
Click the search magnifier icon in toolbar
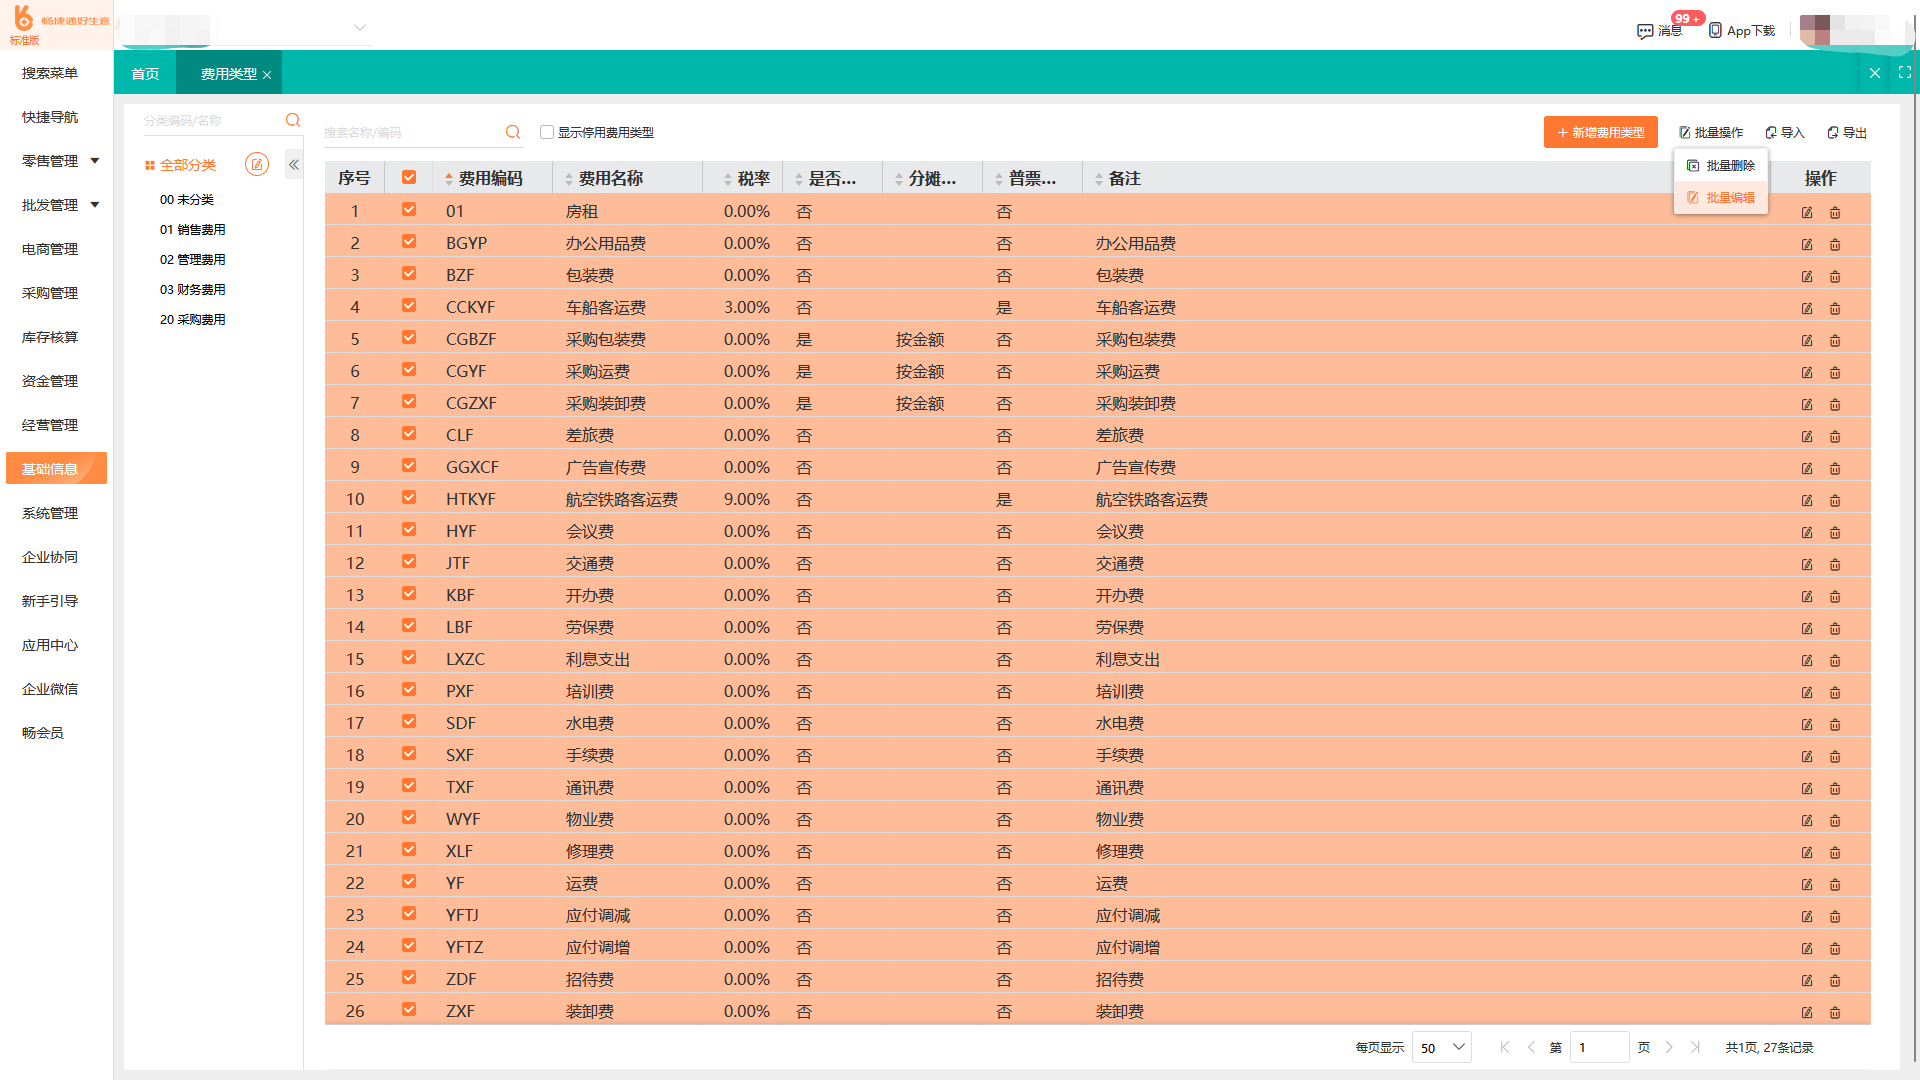pyautogui.click(x=513, y=131)
